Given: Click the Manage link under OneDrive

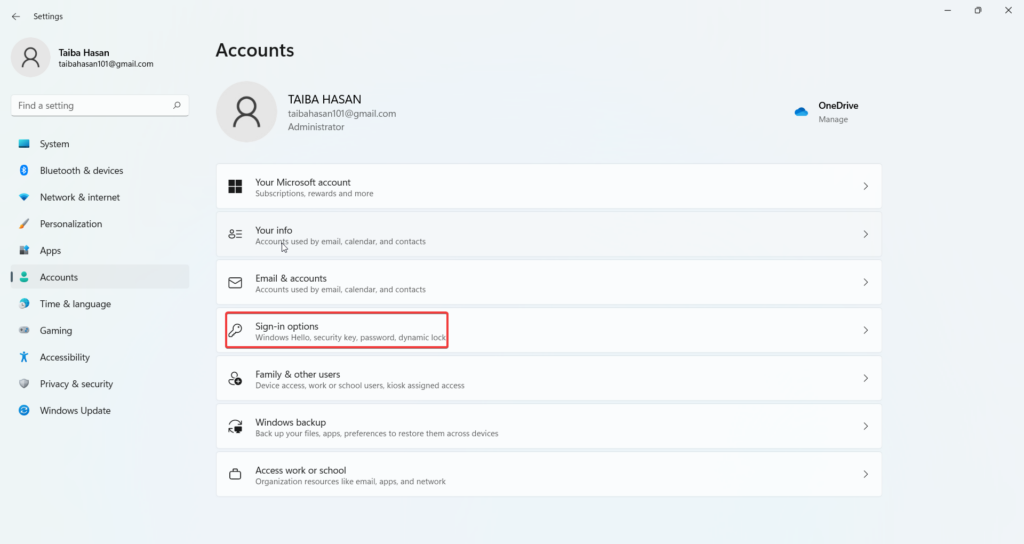Looking at the screenshot, I should click(833, 120).
